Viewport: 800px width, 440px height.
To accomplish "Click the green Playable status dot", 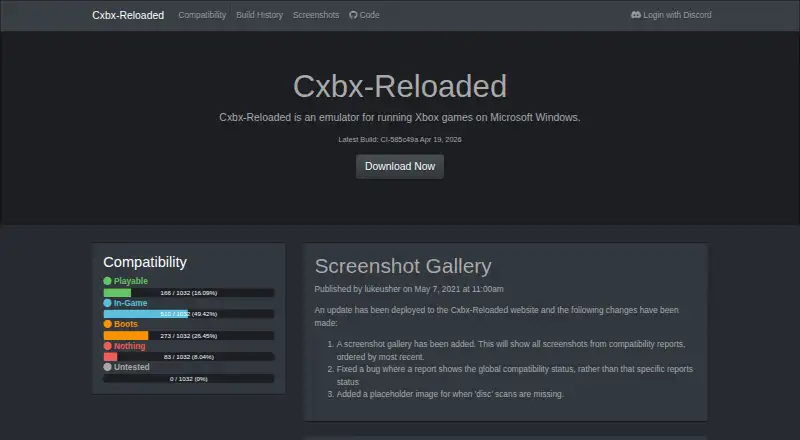I will (x=107, y=281).
